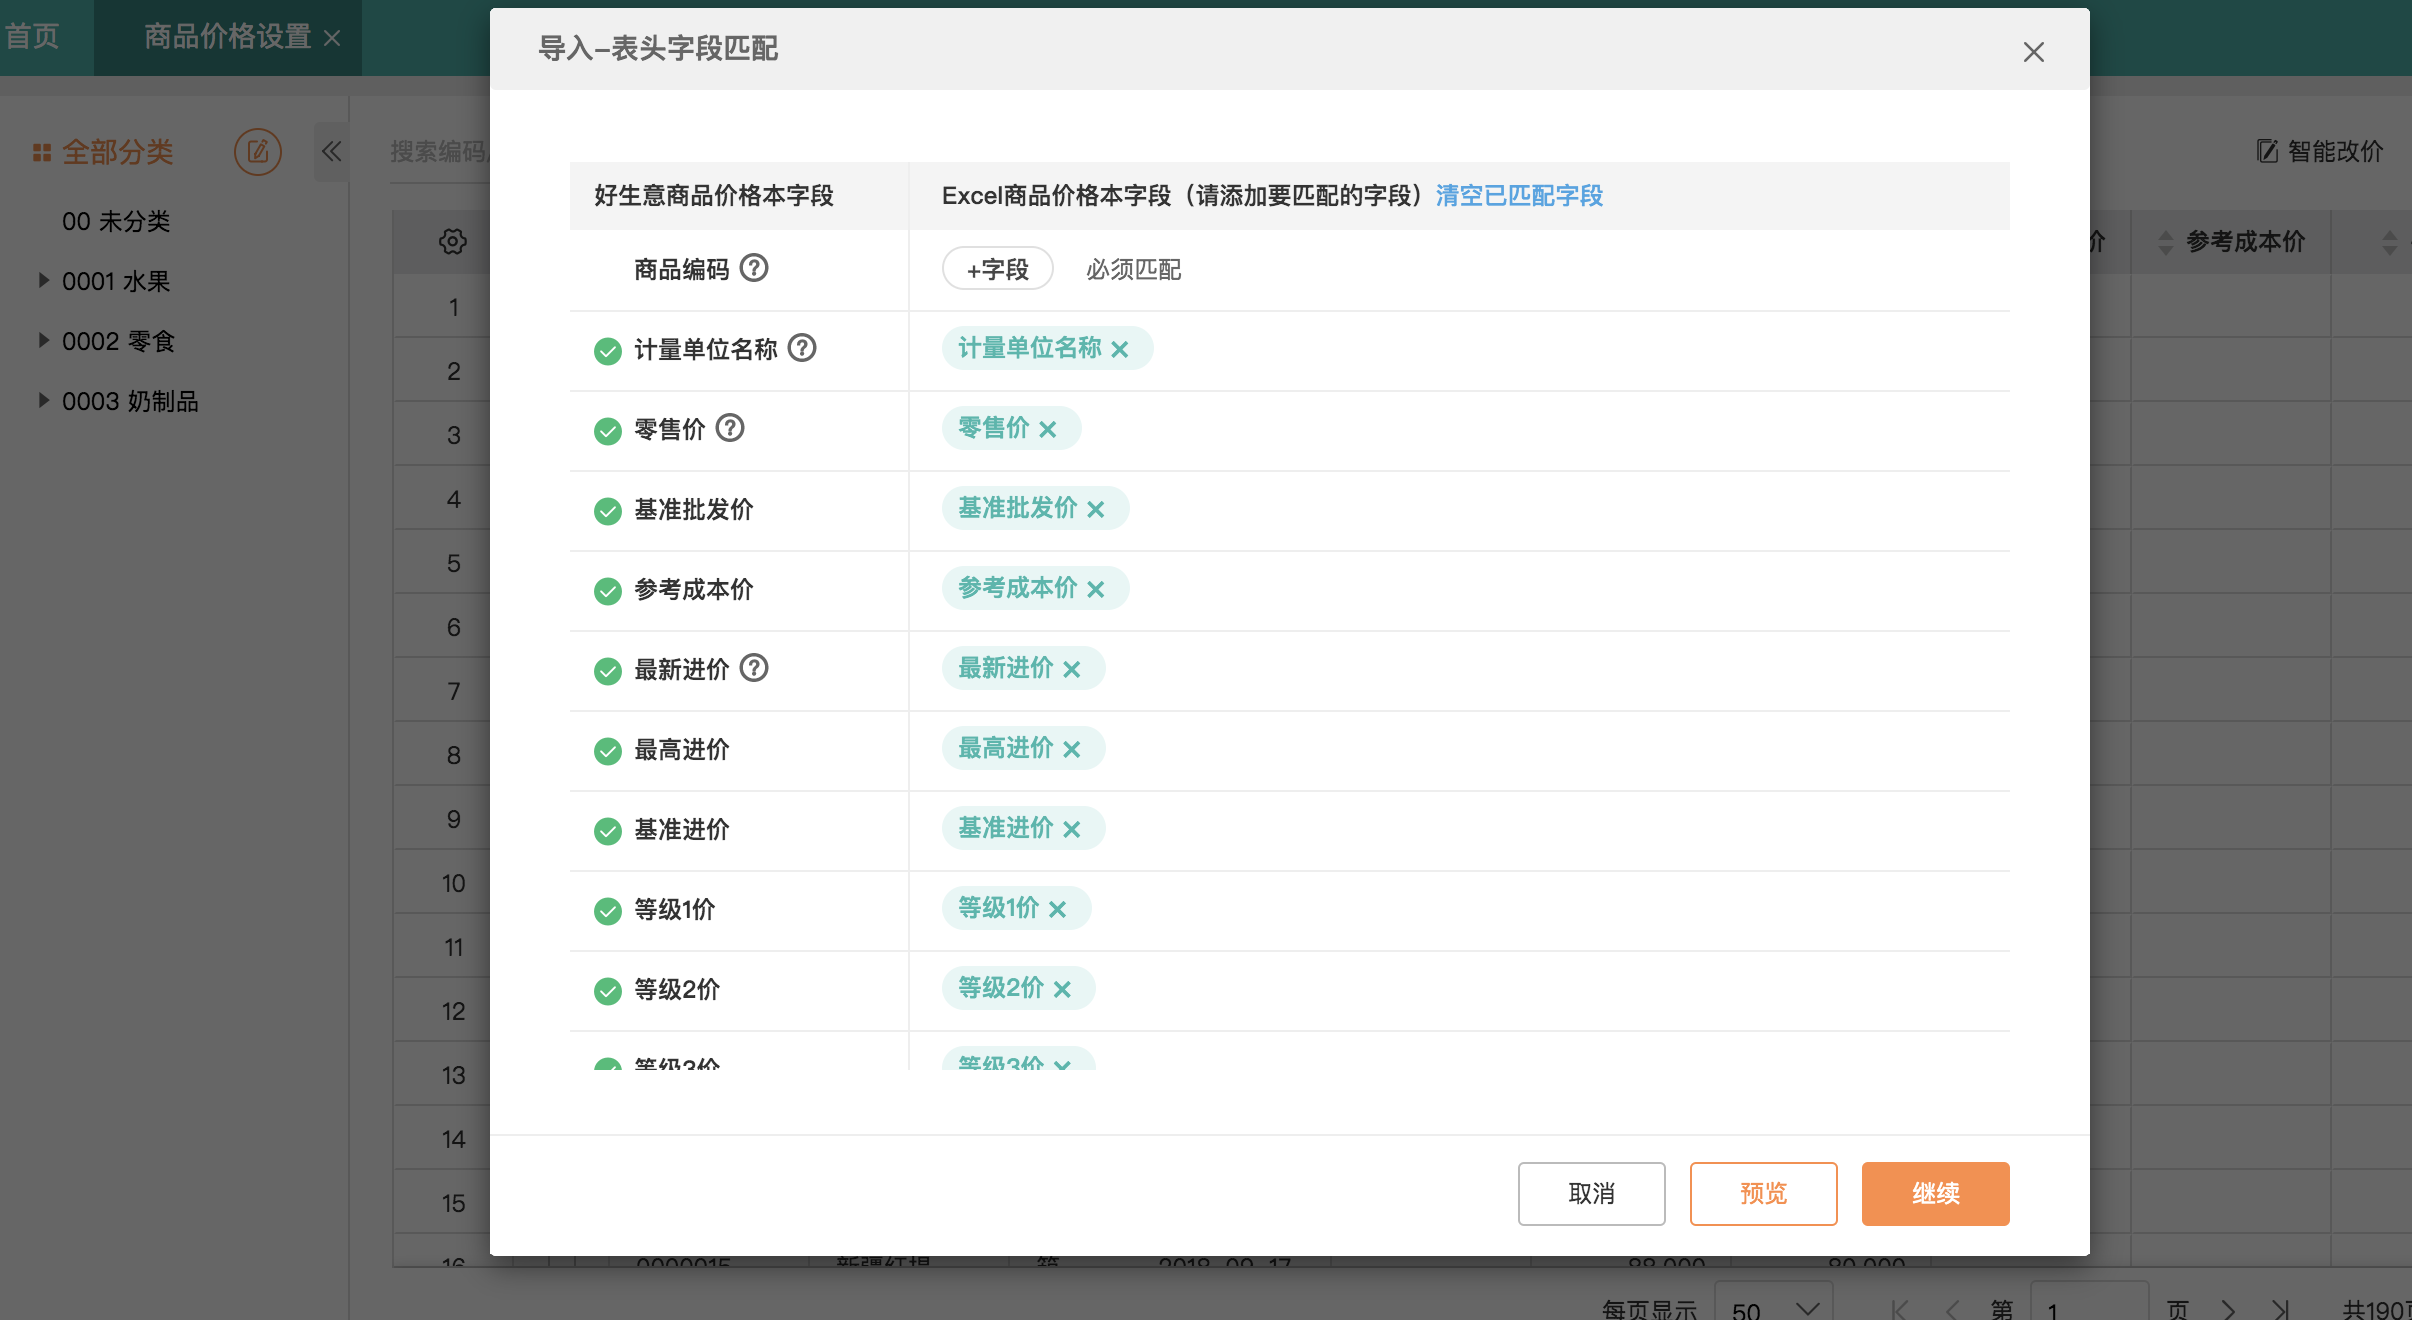Click 预览 button to preview
The image size is (2412, 1320).
point(1763,1192)
